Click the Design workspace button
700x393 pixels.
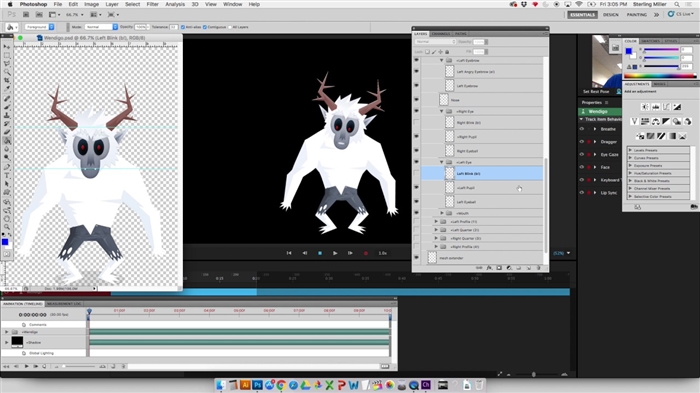[611, 15]
